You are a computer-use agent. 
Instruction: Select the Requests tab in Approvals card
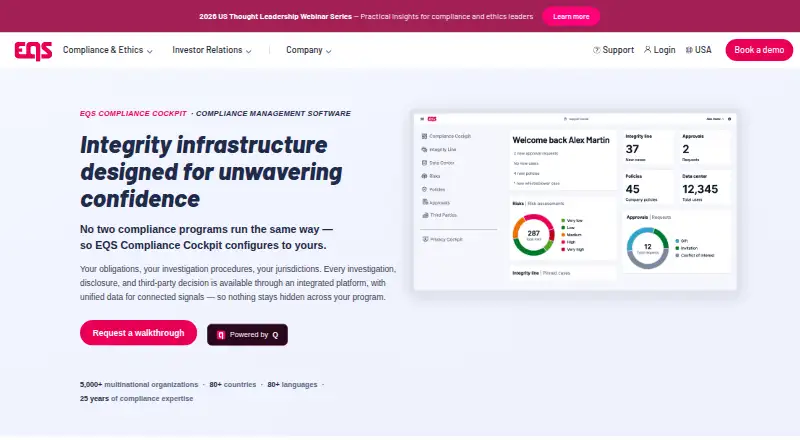click(661, 217)
